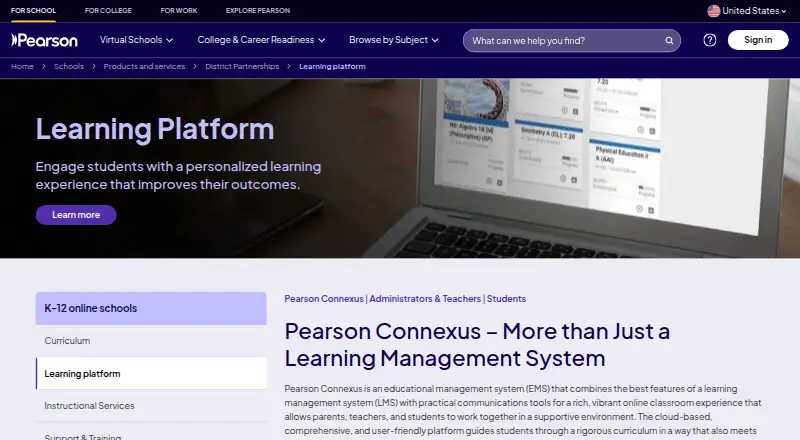Expand the Virtual Schools menu
The width and height of the screenshot is (800, 440).
[136, 40]
